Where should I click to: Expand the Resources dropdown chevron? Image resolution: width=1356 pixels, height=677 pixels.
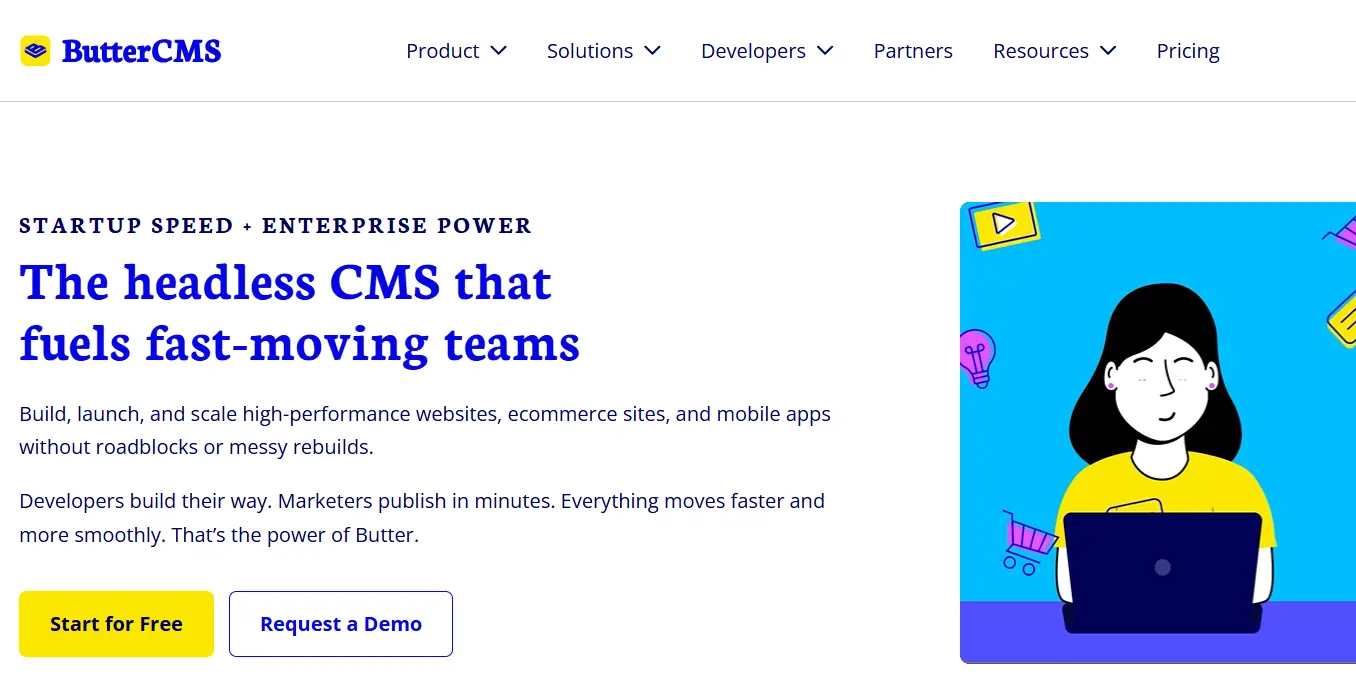1108,51
